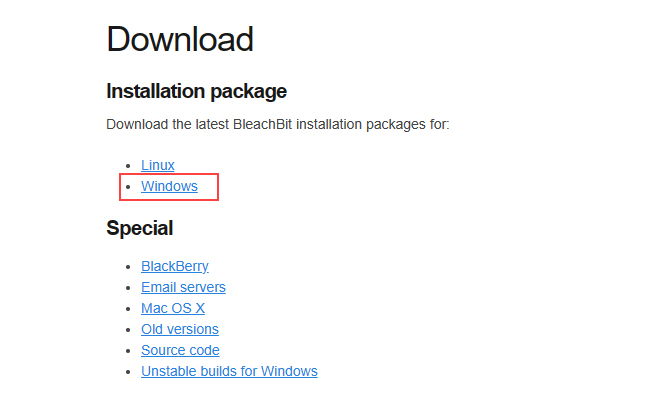
Task: Click the Installation package heading
Action: (197, 91)
